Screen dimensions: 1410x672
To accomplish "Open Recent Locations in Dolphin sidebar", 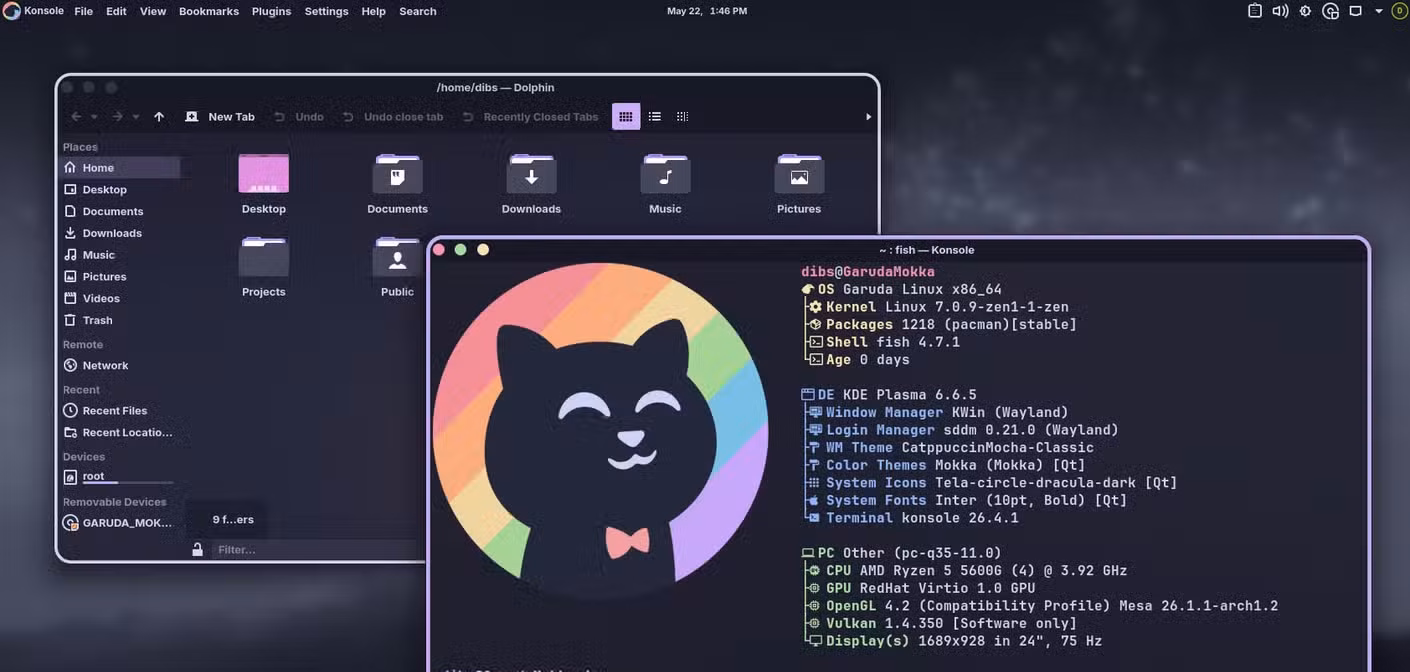I will tap(120, 433).
